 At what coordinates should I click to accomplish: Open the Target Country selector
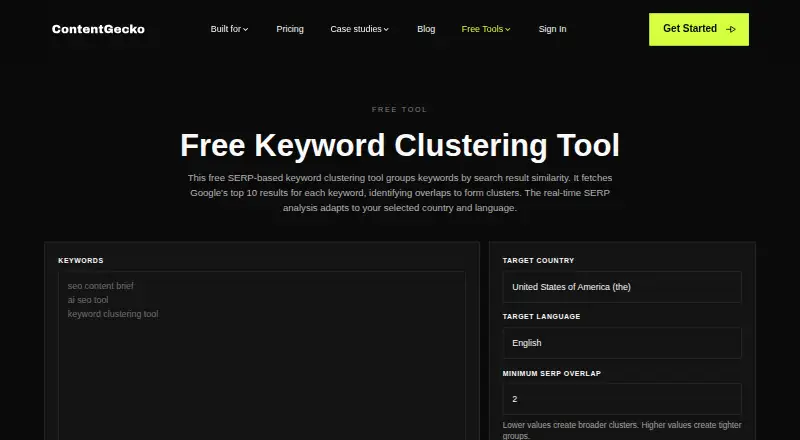click(622, 287)
